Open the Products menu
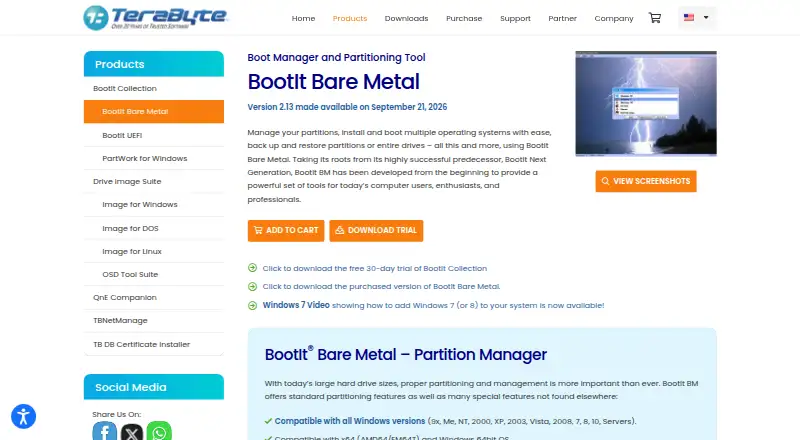Viewport: 800px width, 440px height. coord(350,18)
